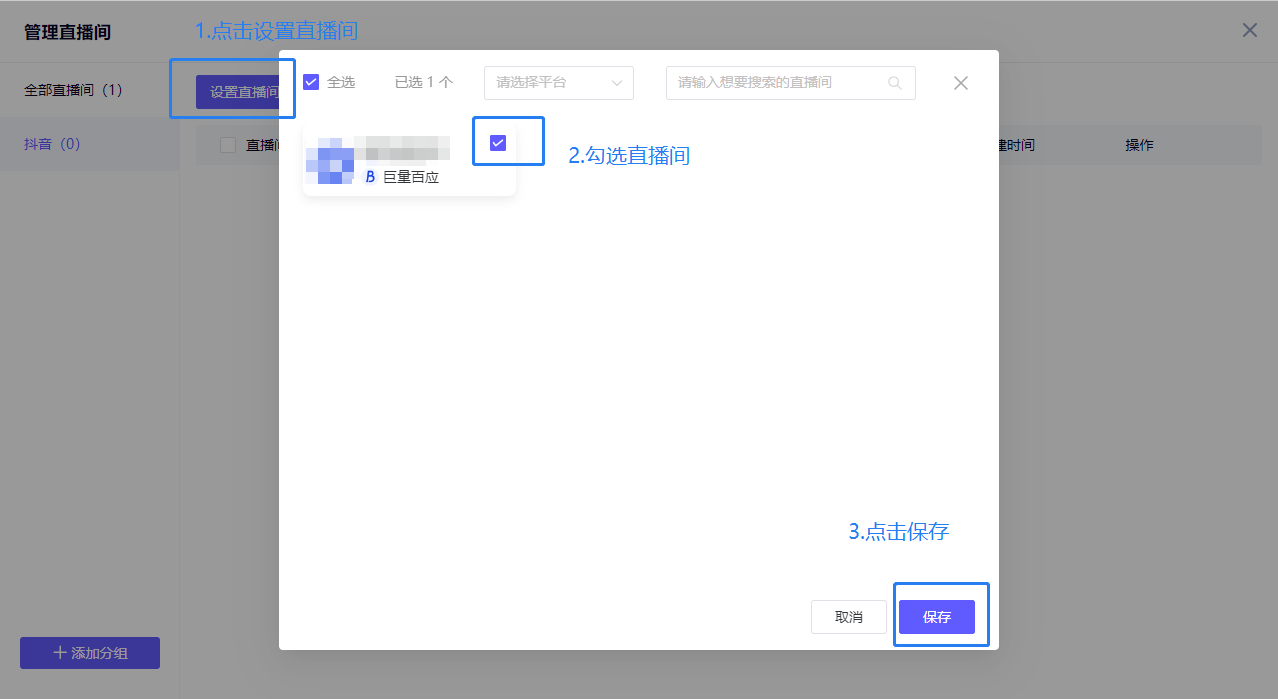Toggle the 全选 select-all checkbox
The image size is (1278, 699).
coord(312,81)
